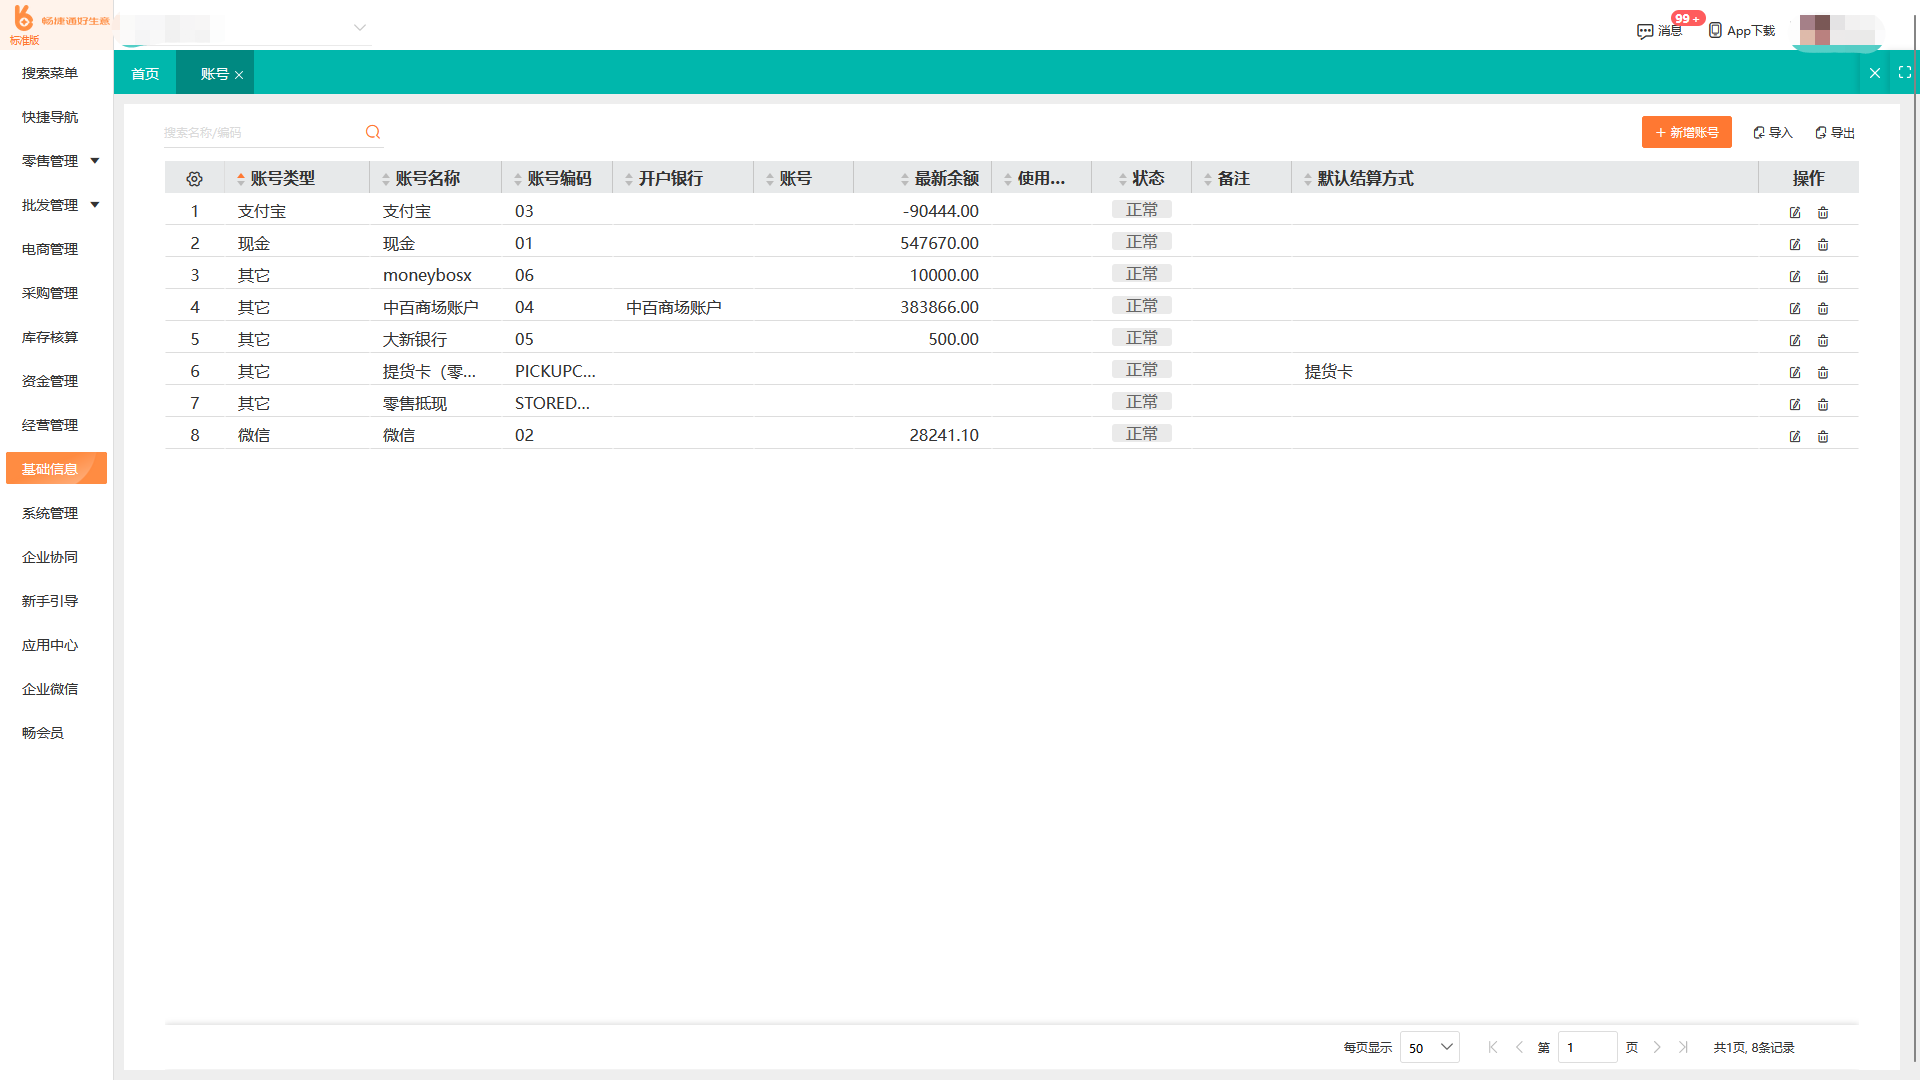
Task: Click the edit icon for row 8 微信
Action: point(1795,435)
